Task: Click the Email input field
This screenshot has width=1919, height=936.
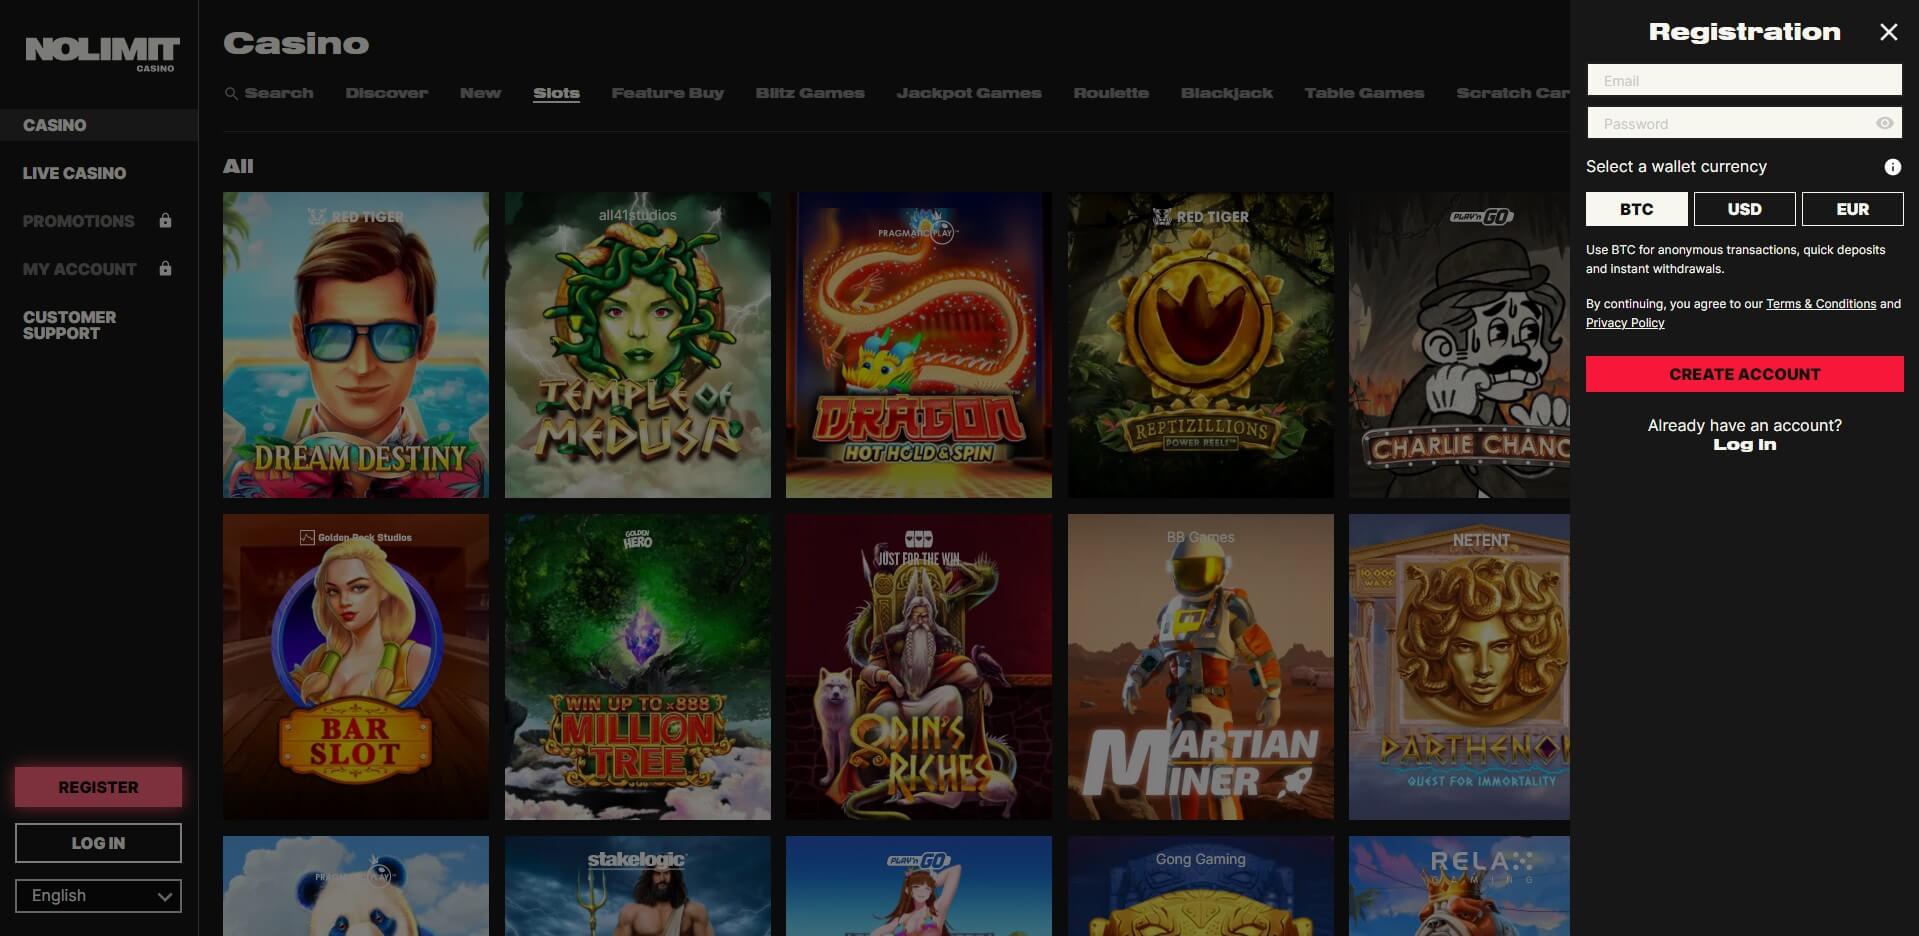Action: [1744, 81]
